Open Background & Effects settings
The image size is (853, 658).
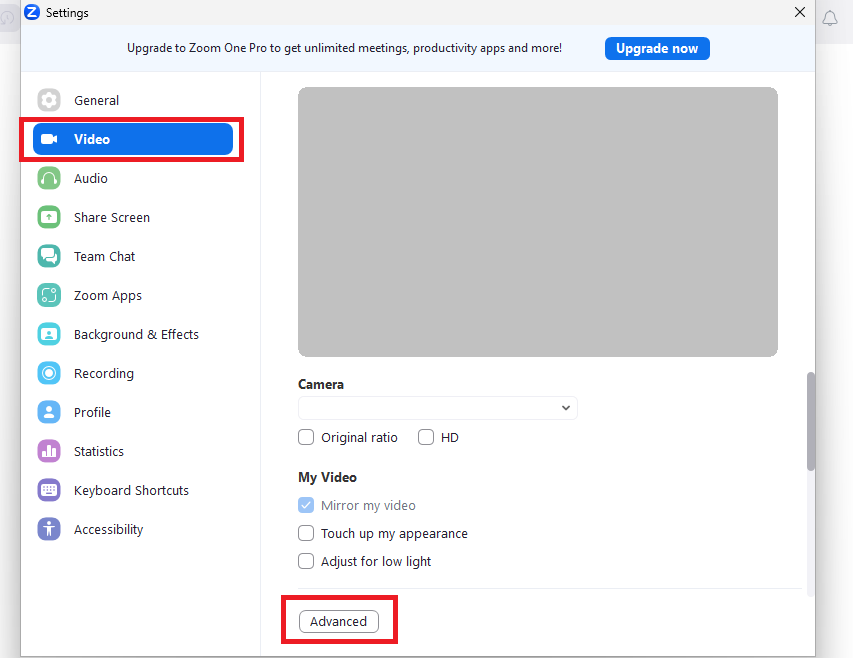[x=133, y=334]
